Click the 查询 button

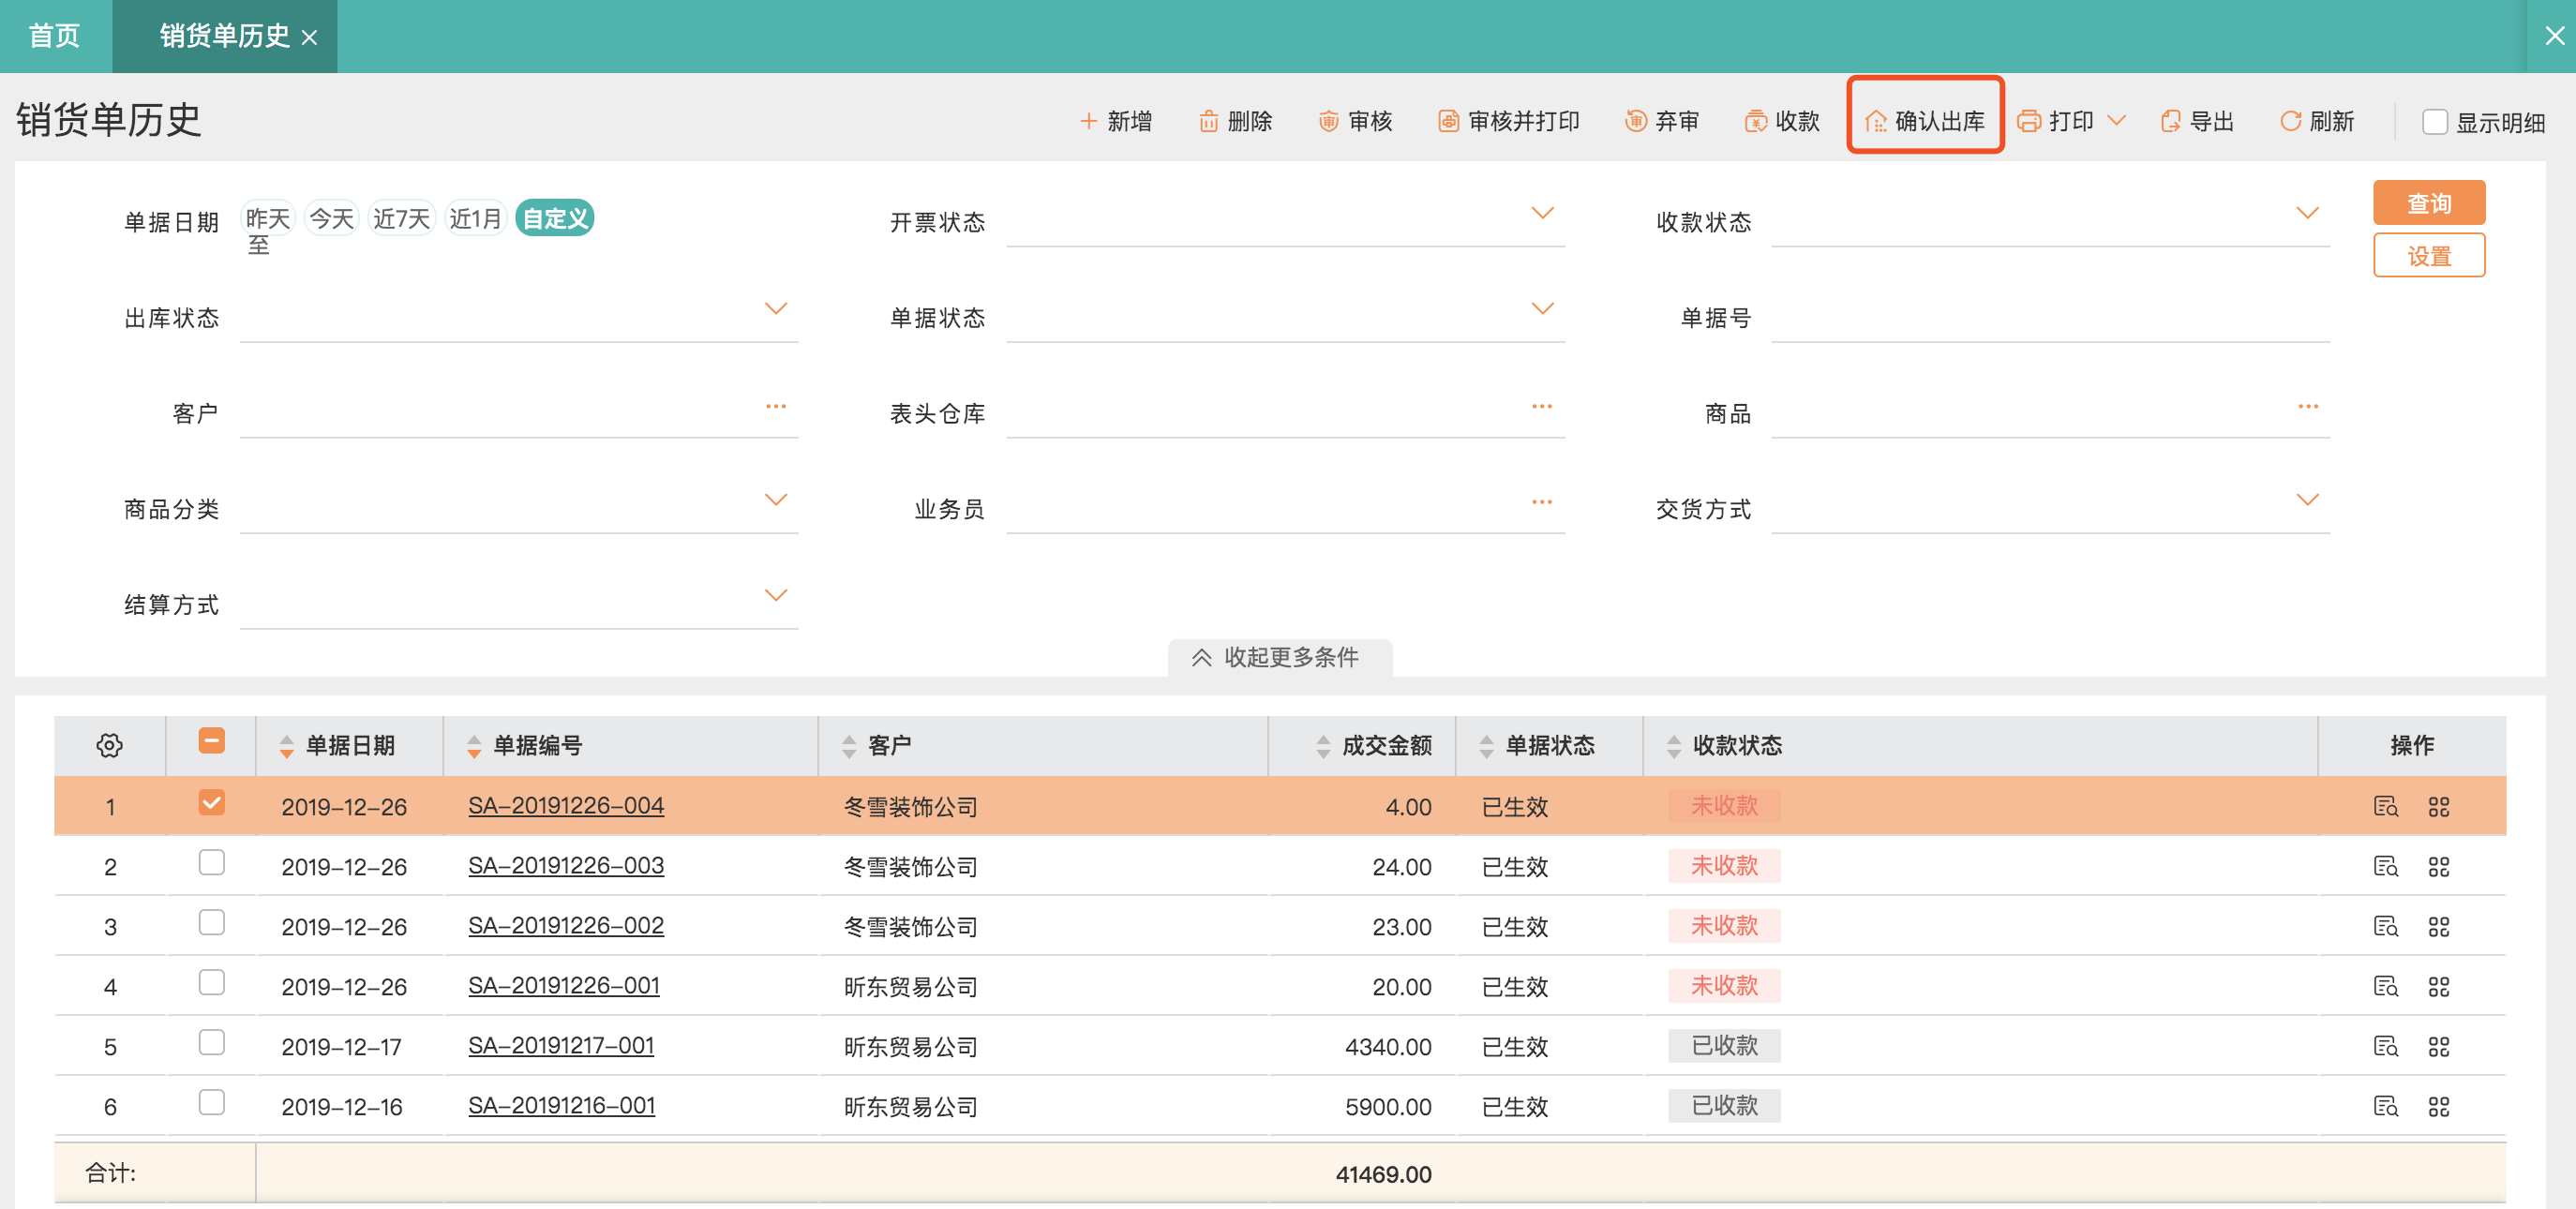(x=2438, y=202)
